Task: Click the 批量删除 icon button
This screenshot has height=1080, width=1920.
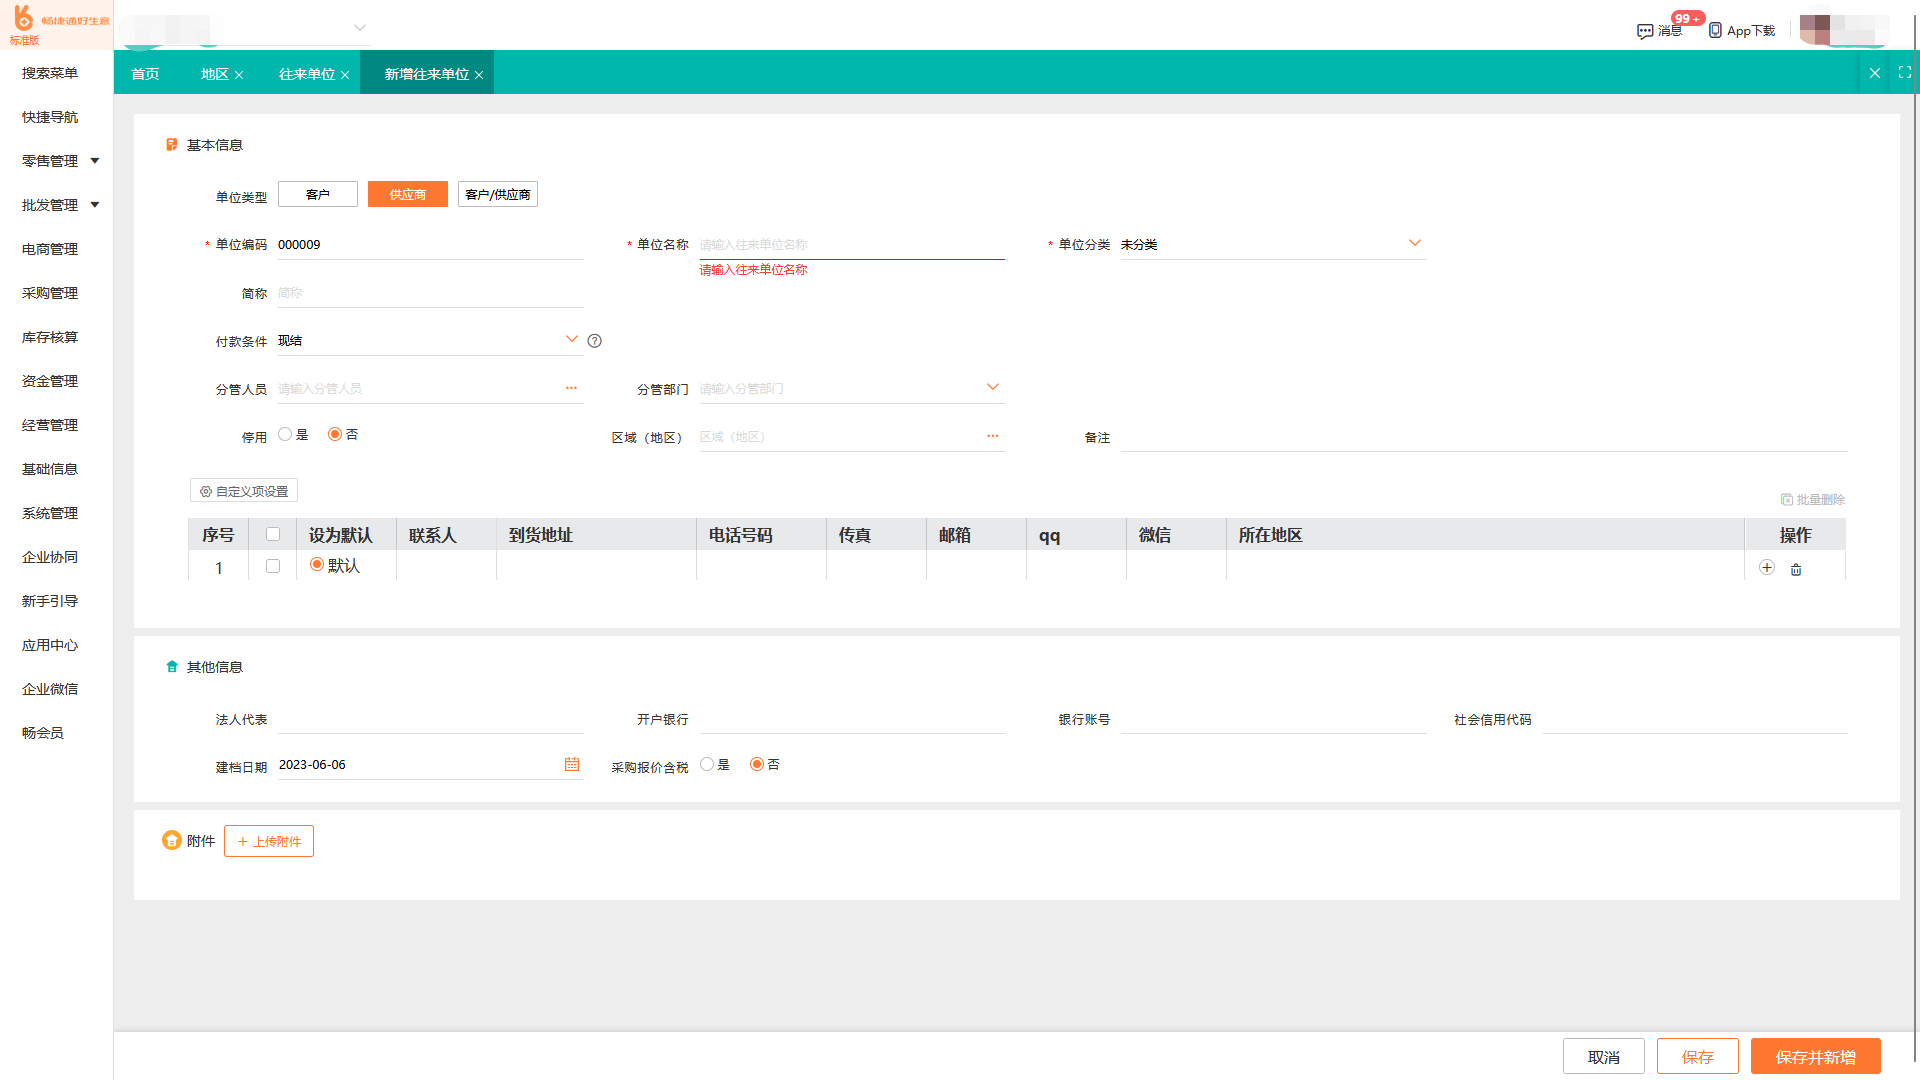Action: (x=1787, y=498)
